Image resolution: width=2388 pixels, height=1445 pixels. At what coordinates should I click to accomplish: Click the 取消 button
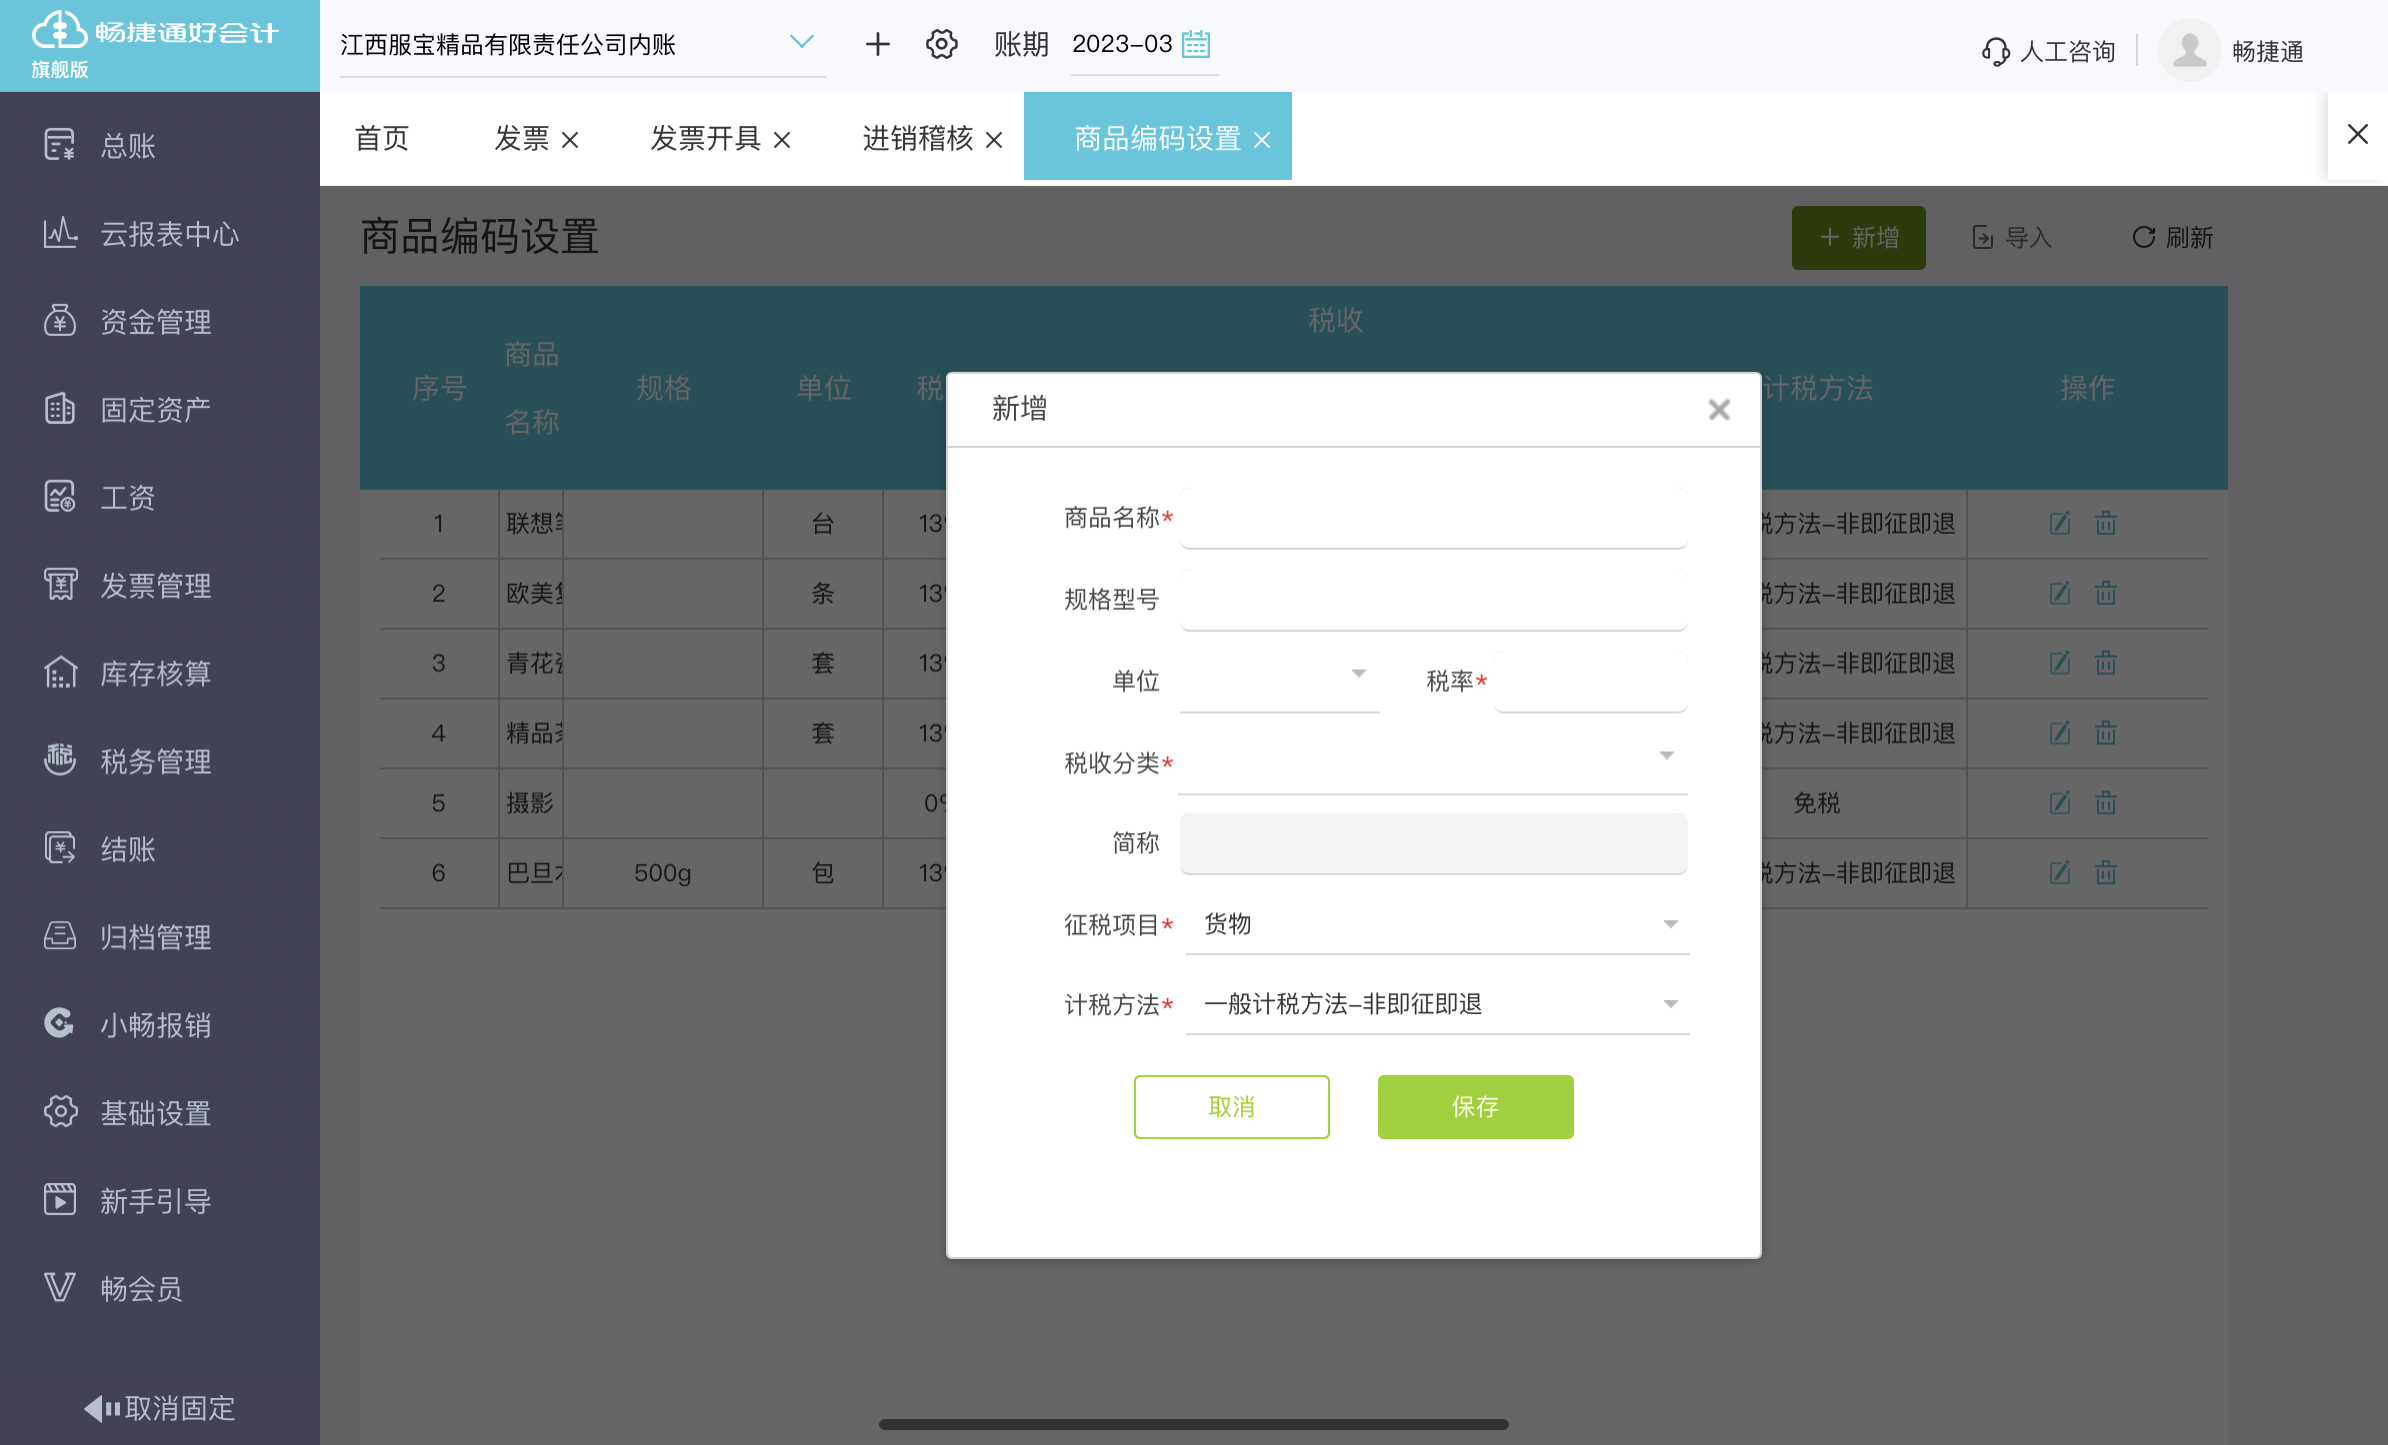(1232, 1107)
